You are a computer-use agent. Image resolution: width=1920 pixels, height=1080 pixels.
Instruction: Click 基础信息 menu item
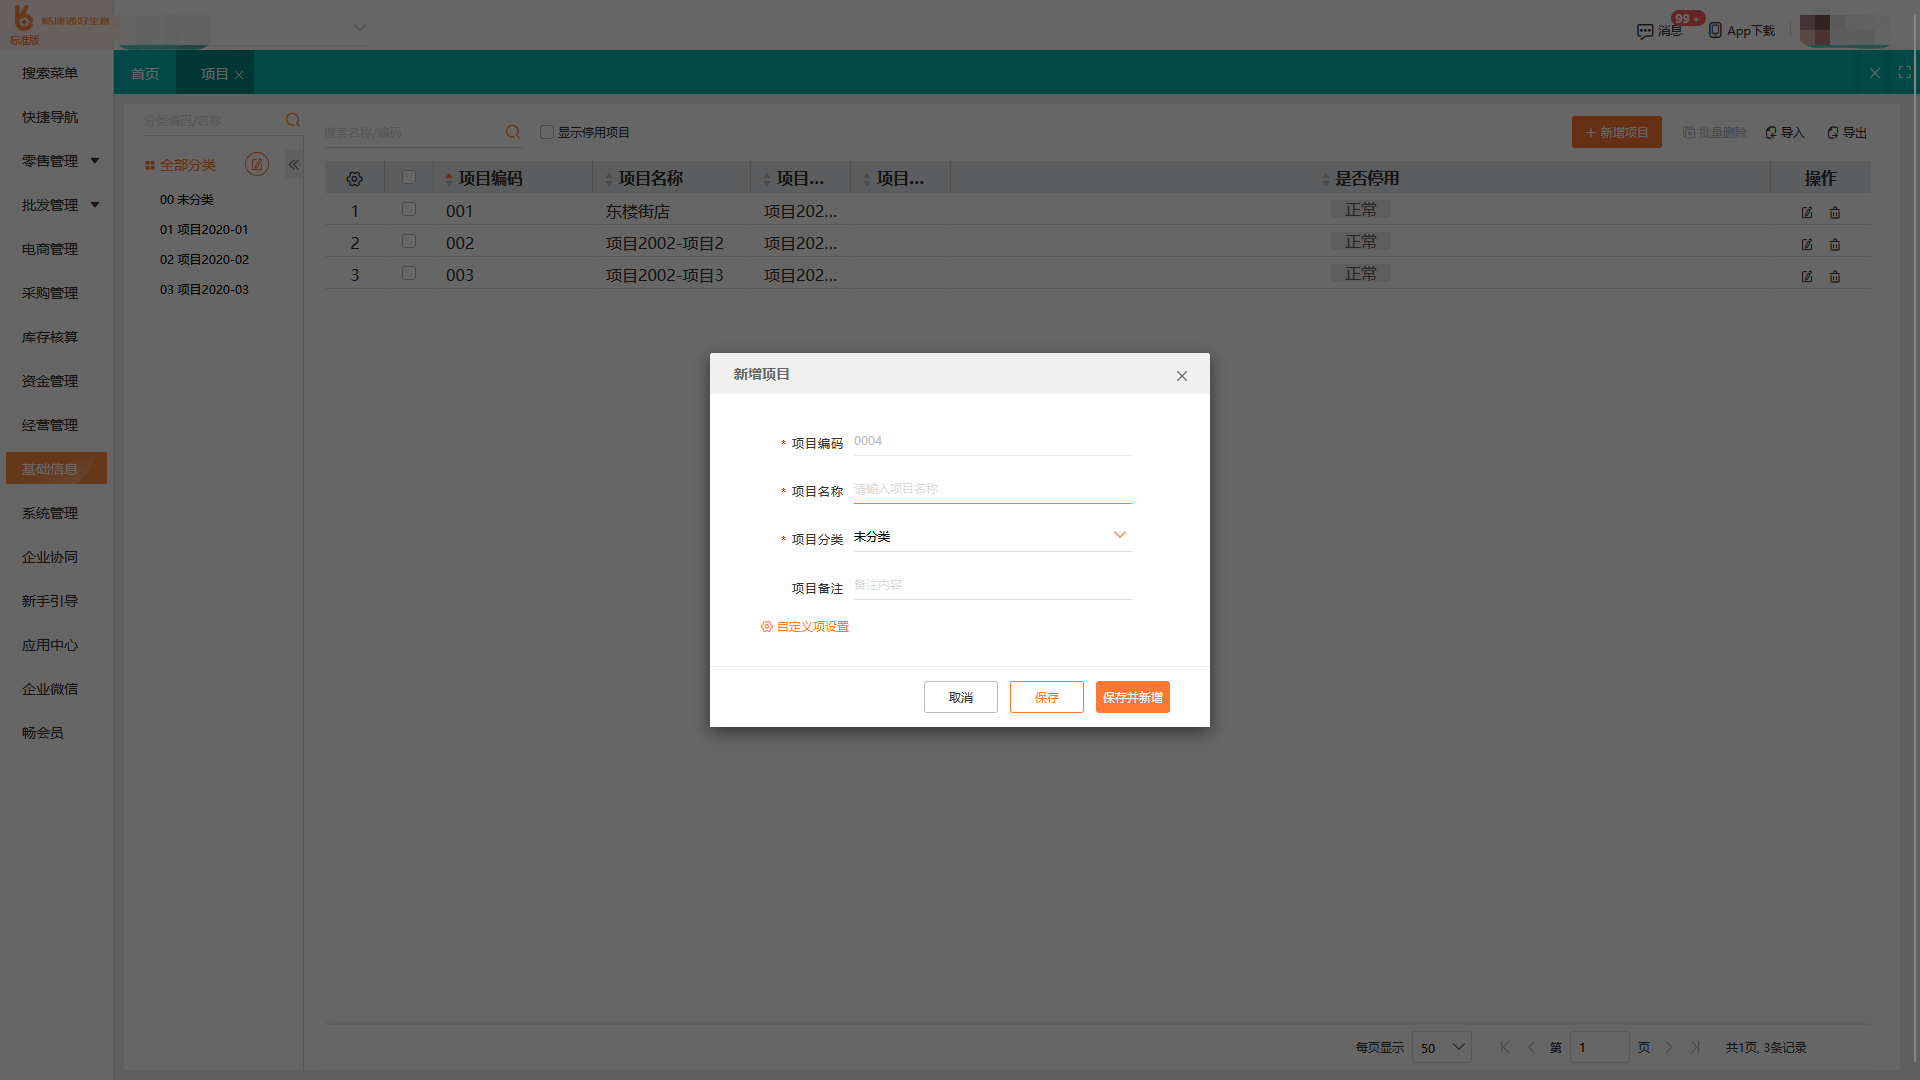[51, 468]
